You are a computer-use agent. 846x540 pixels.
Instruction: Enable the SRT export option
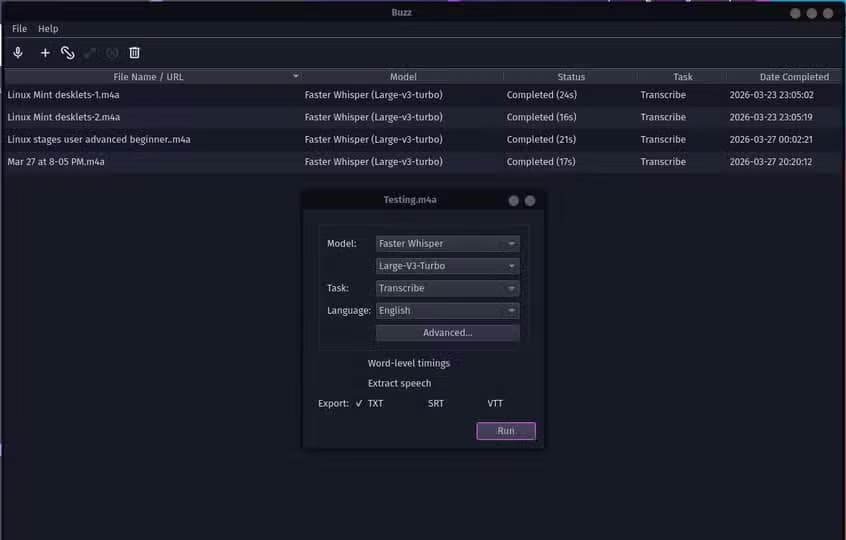tap(430, 404)
